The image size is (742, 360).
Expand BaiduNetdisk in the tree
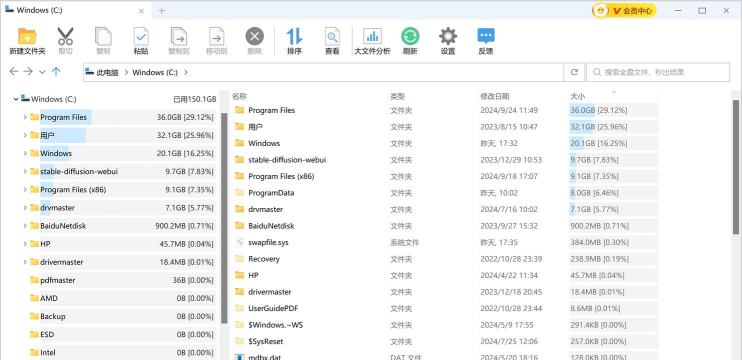tap(25, 226)
